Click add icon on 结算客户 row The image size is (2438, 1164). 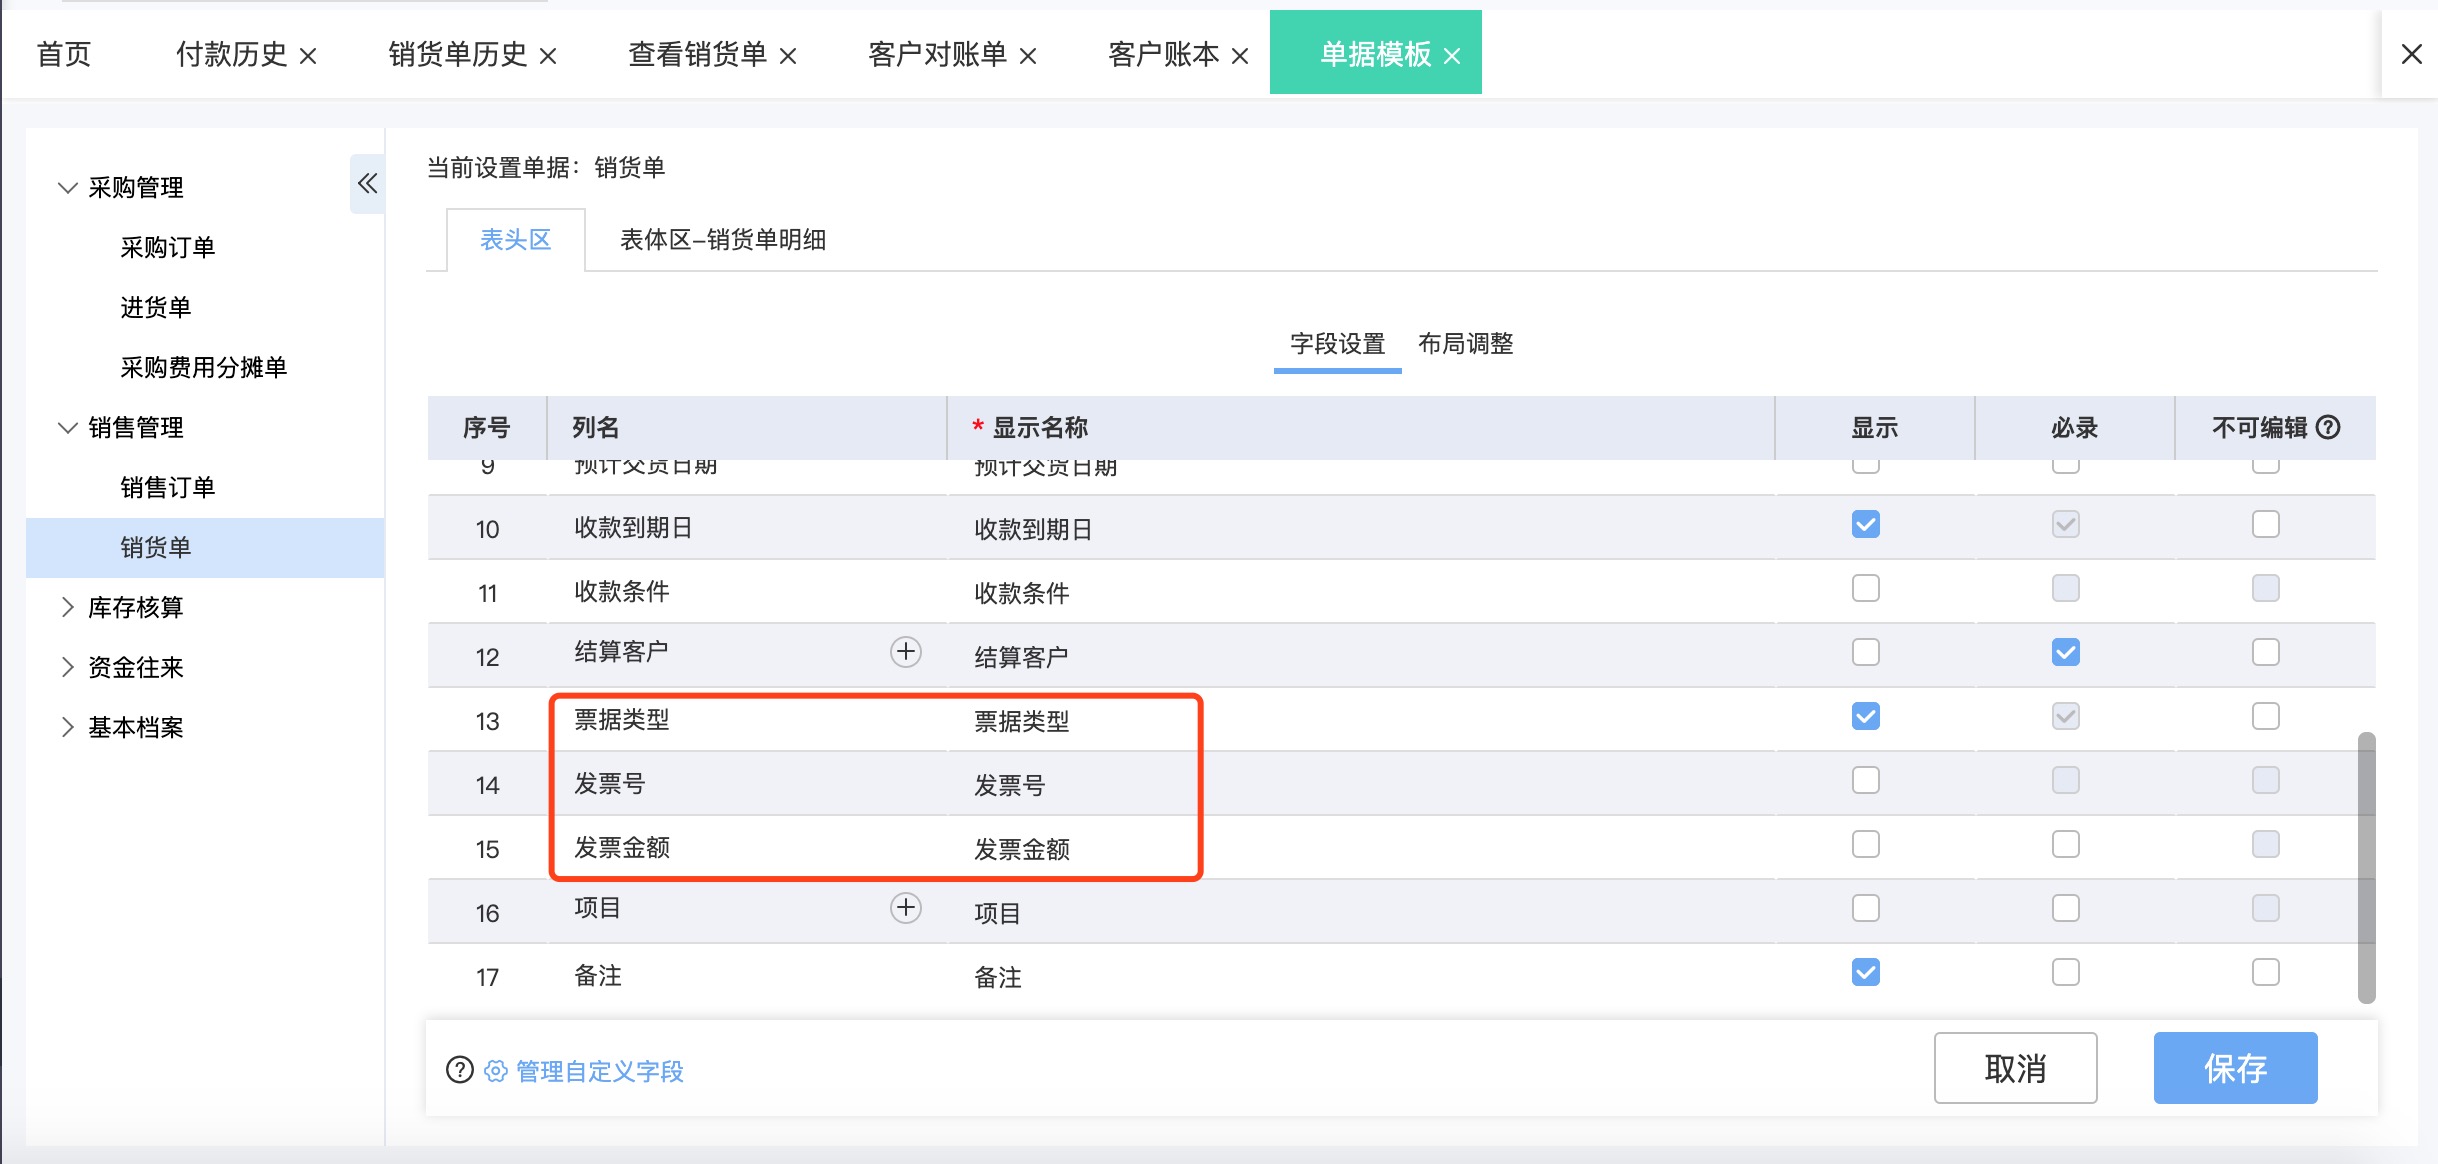906,653
